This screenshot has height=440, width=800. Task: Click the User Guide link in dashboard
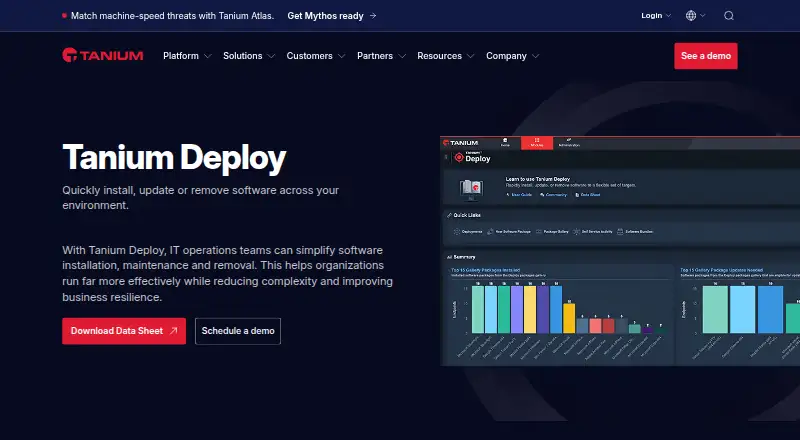point(519,194)
